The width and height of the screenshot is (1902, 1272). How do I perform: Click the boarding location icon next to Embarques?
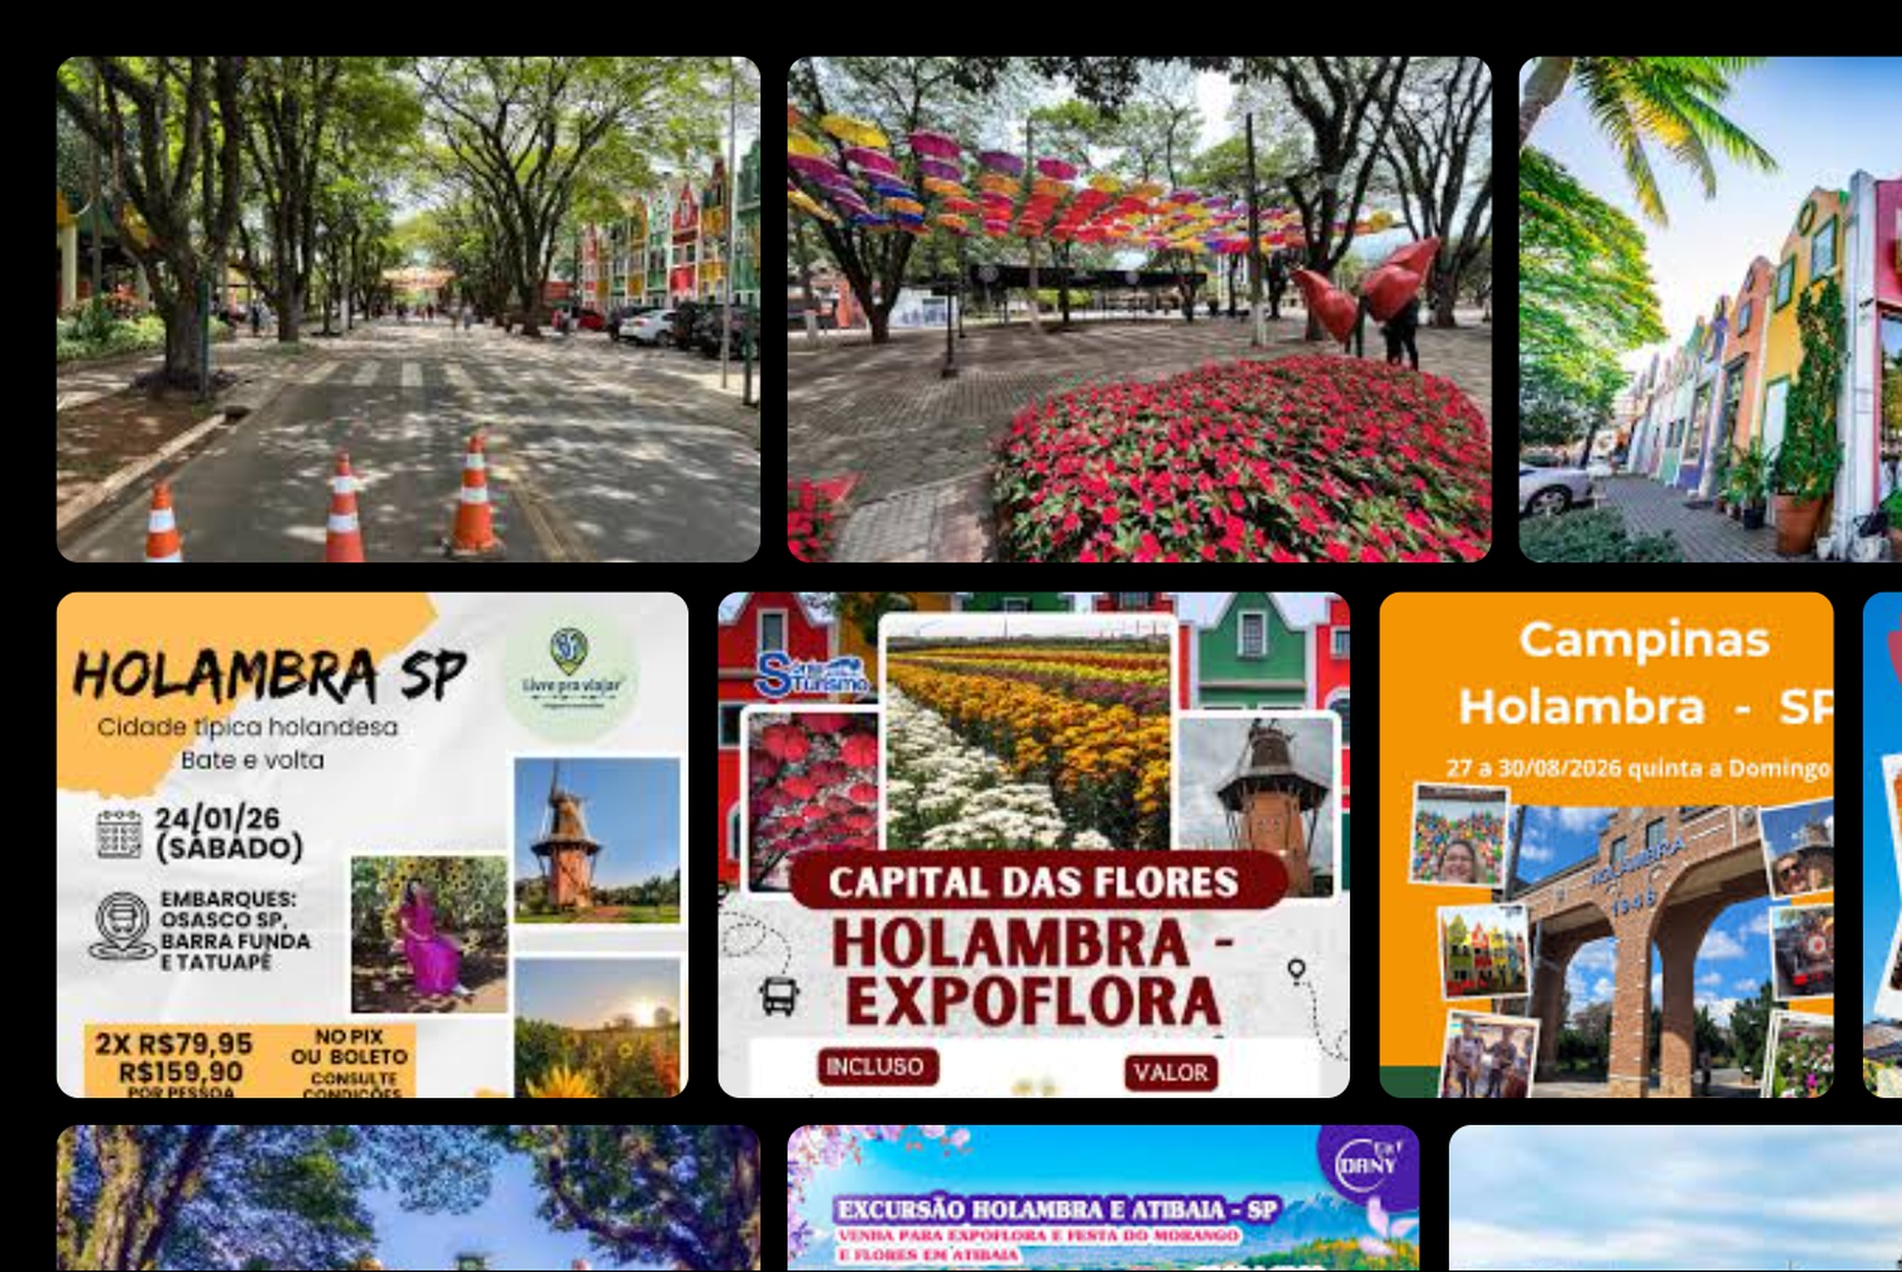pyautogui.click(x=122, y=926)
